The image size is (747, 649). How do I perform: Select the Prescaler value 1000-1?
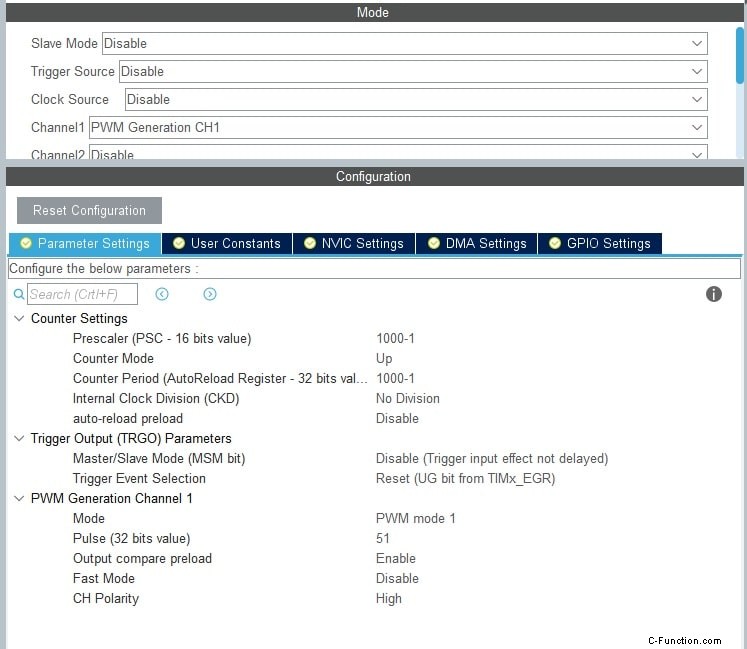[x=395, y=338]
